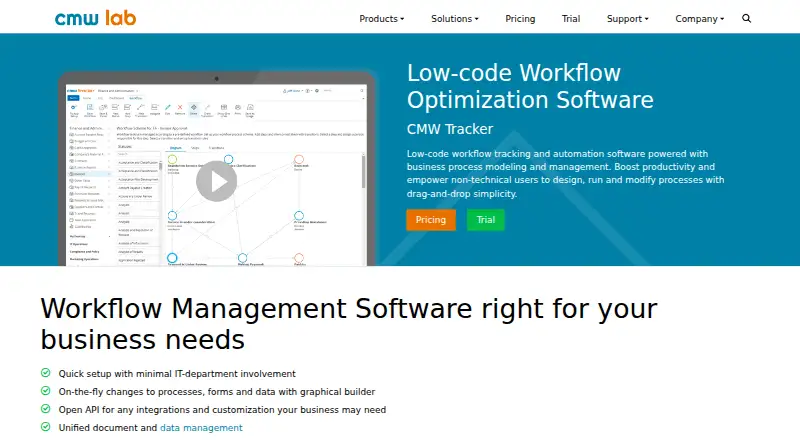Play the product demo video
This screenshot has width=800, height=440.
pyautogui.click(x=216, y=181)
